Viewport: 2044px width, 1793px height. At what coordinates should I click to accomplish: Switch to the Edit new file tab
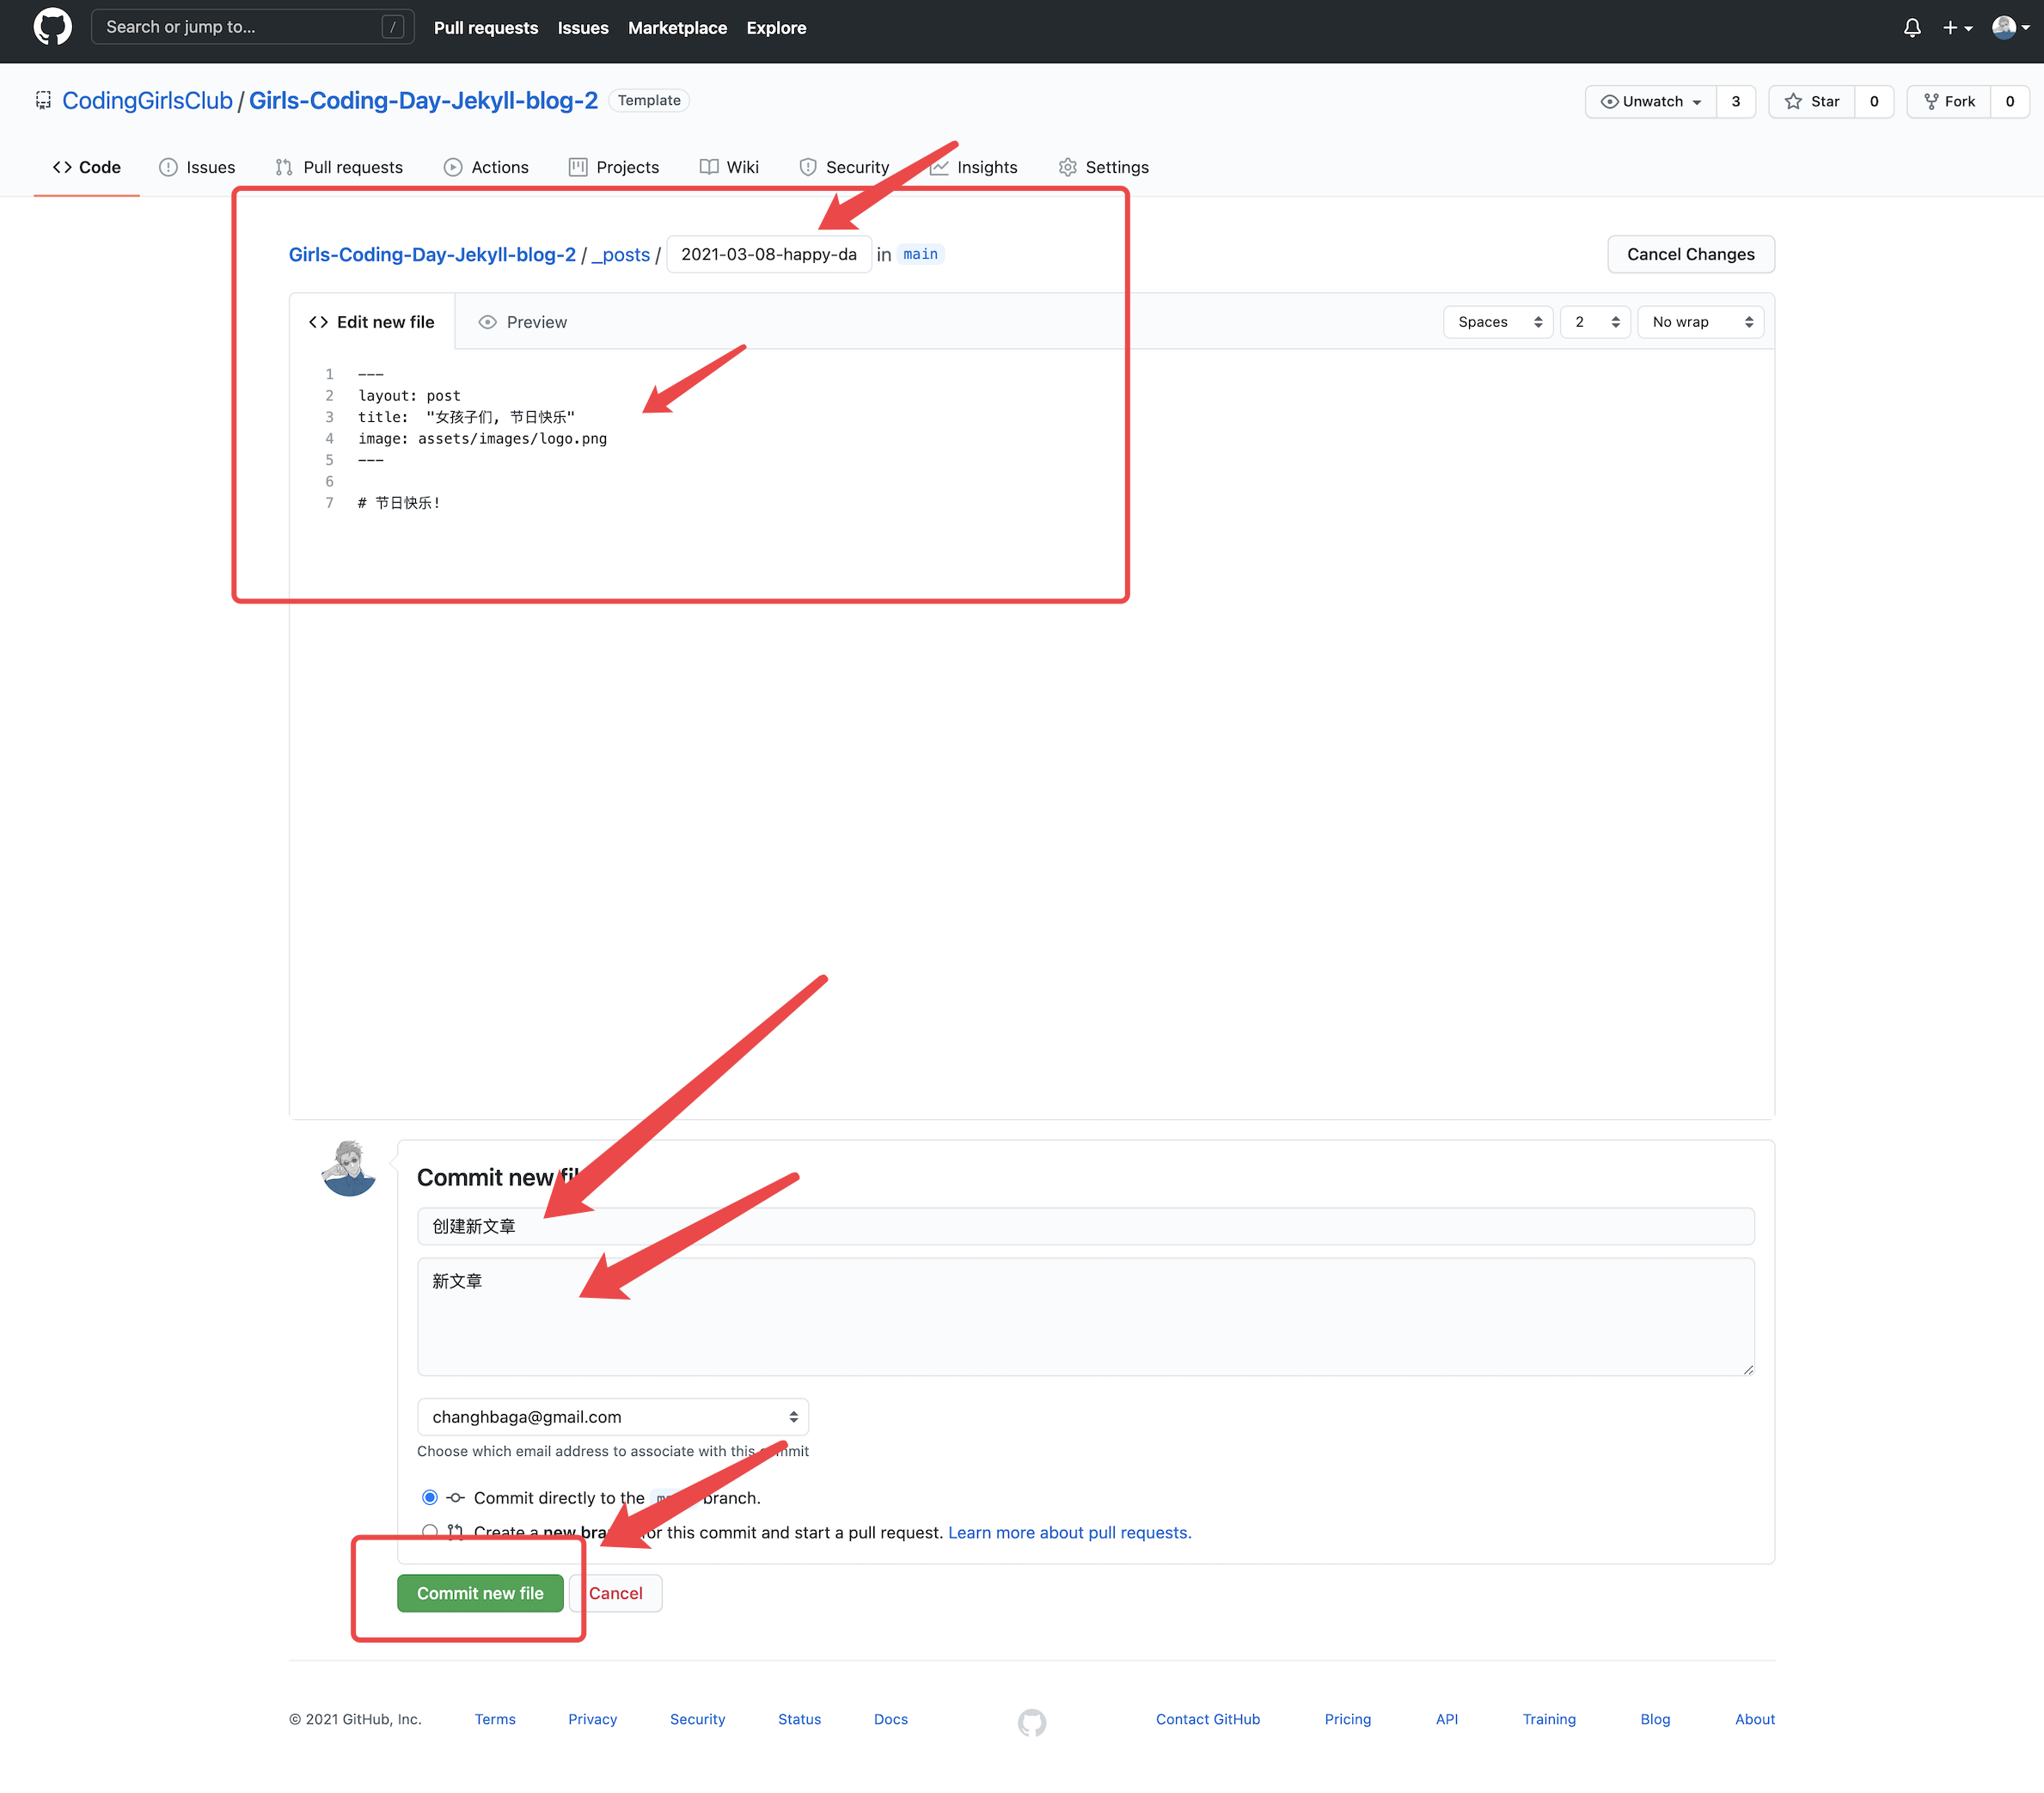(x=370, y=320)
